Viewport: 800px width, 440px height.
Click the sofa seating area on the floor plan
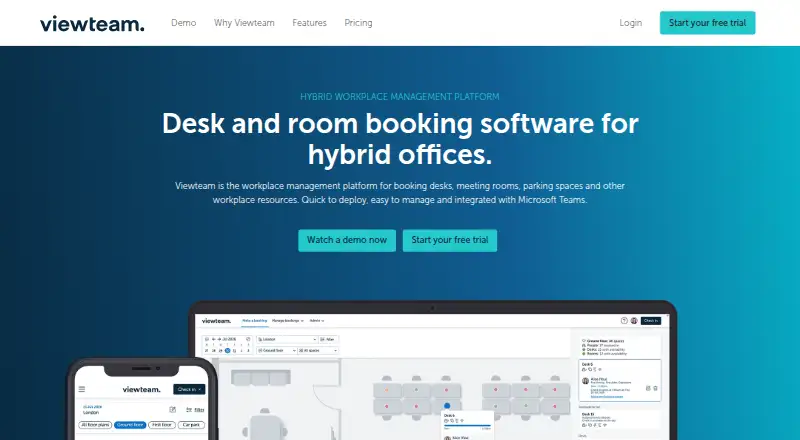click(261, 378)
